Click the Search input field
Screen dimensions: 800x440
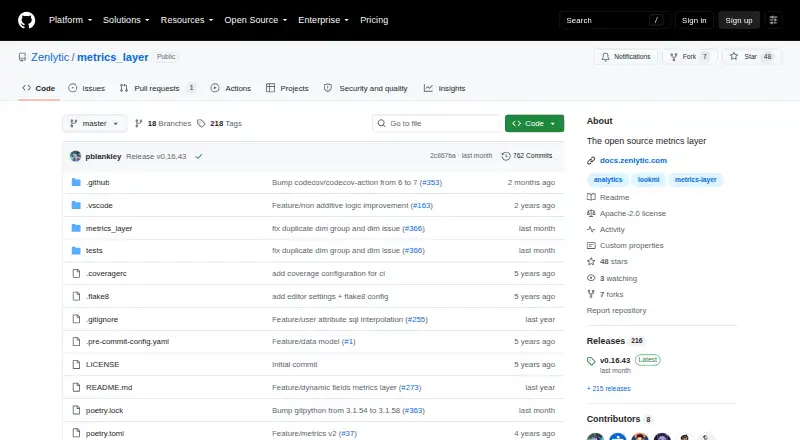pos(614,20)
